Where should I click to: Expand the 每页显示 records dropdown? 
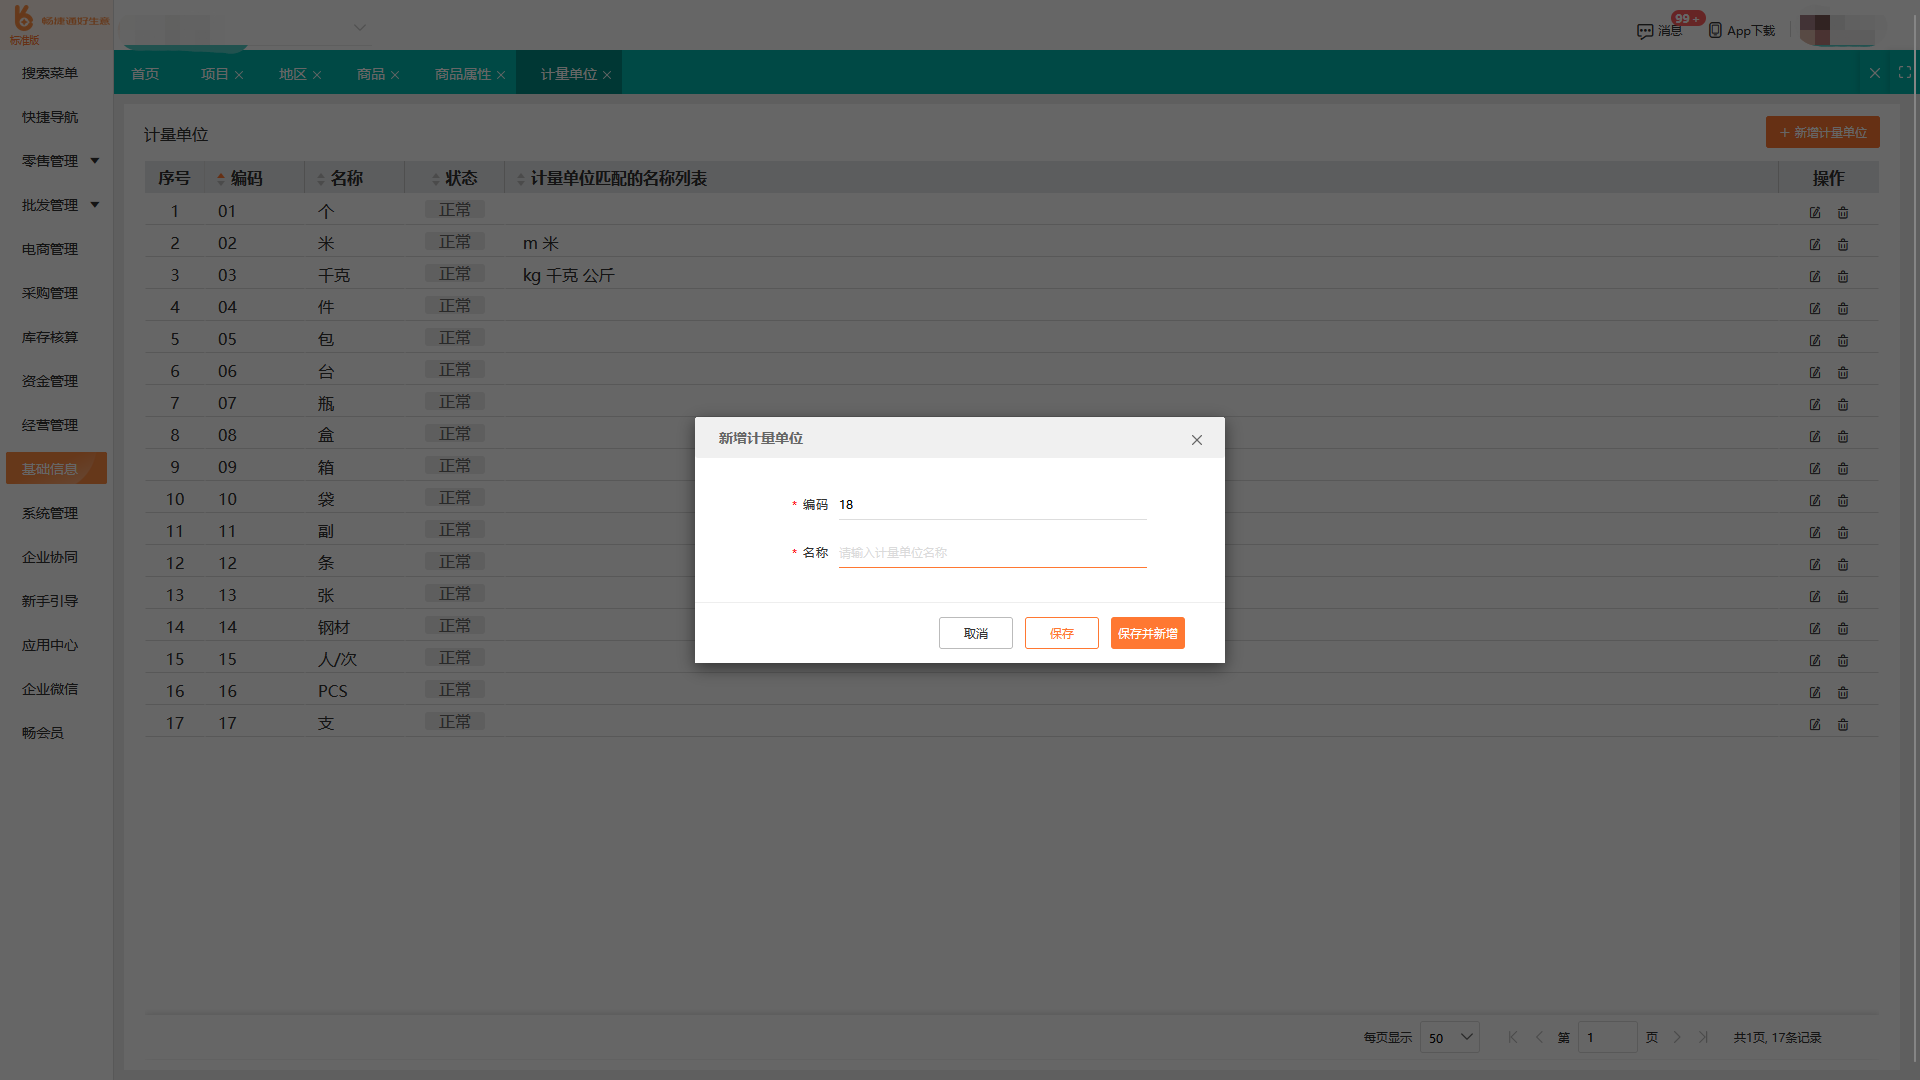point(1449,1036)
